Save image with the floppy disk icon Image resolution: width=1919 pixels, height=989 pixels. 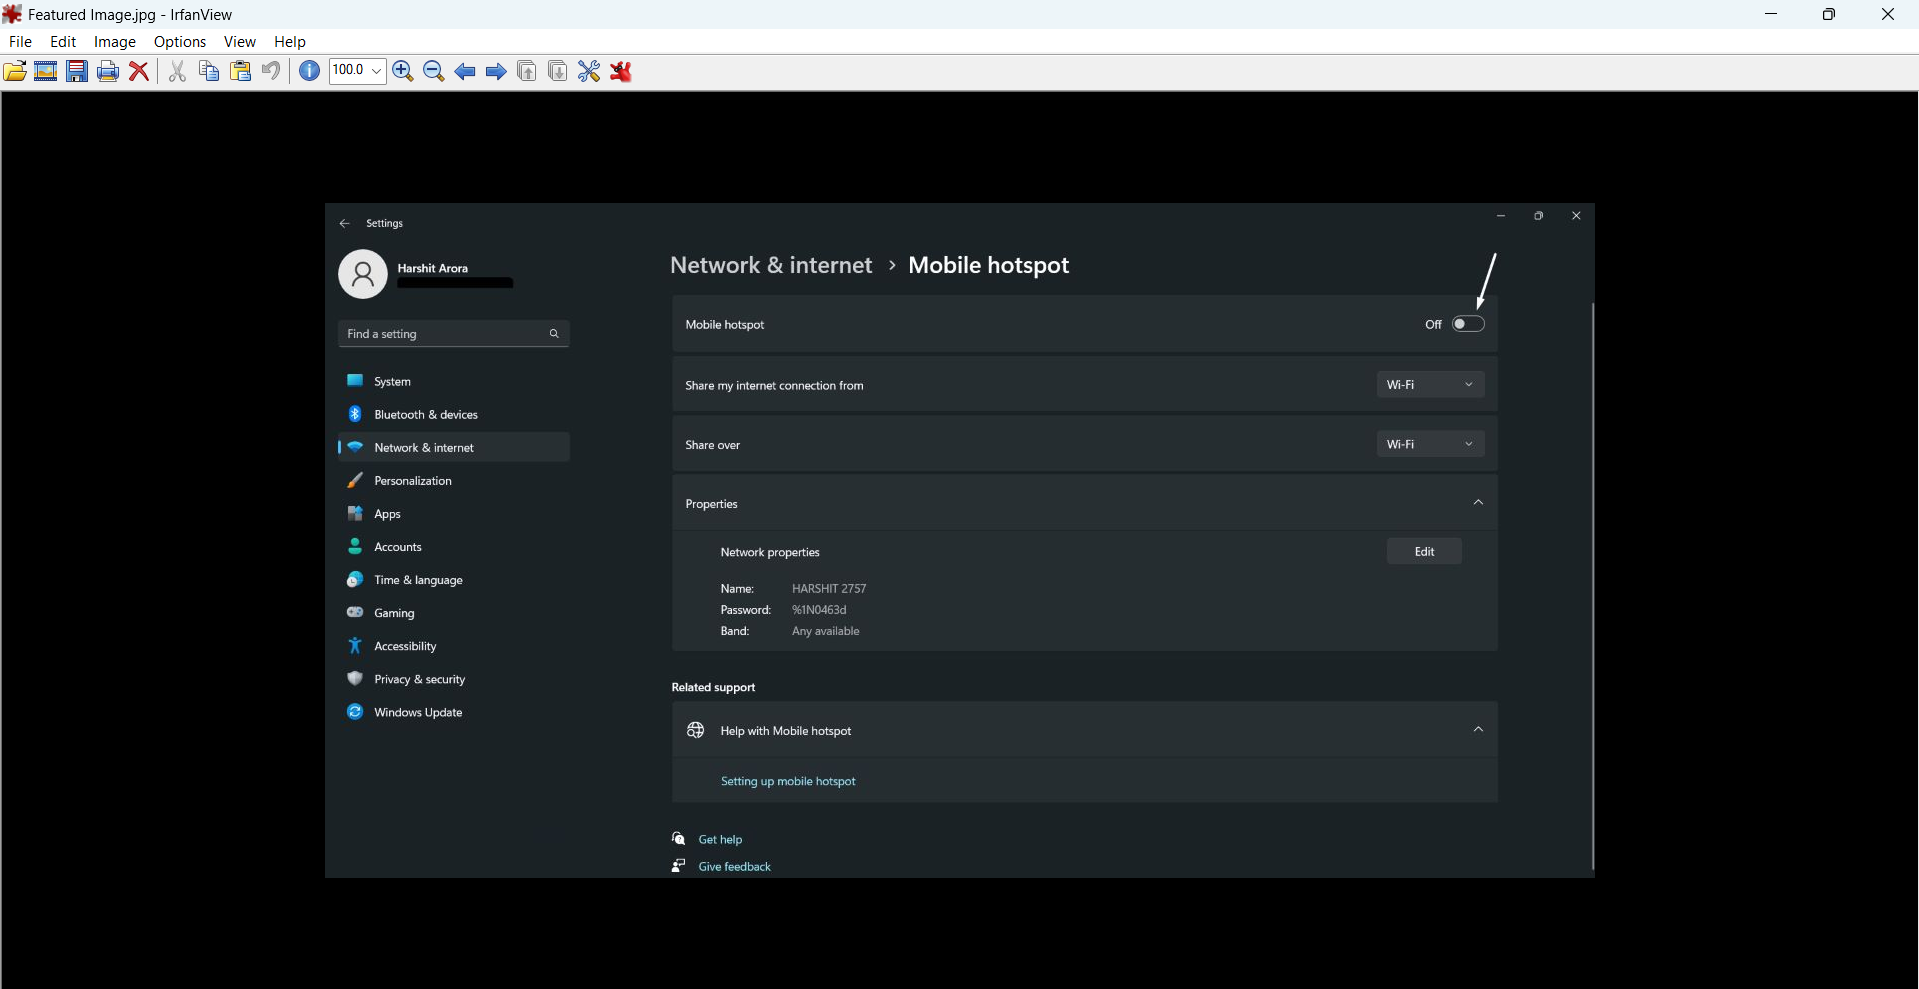(77, 71)
